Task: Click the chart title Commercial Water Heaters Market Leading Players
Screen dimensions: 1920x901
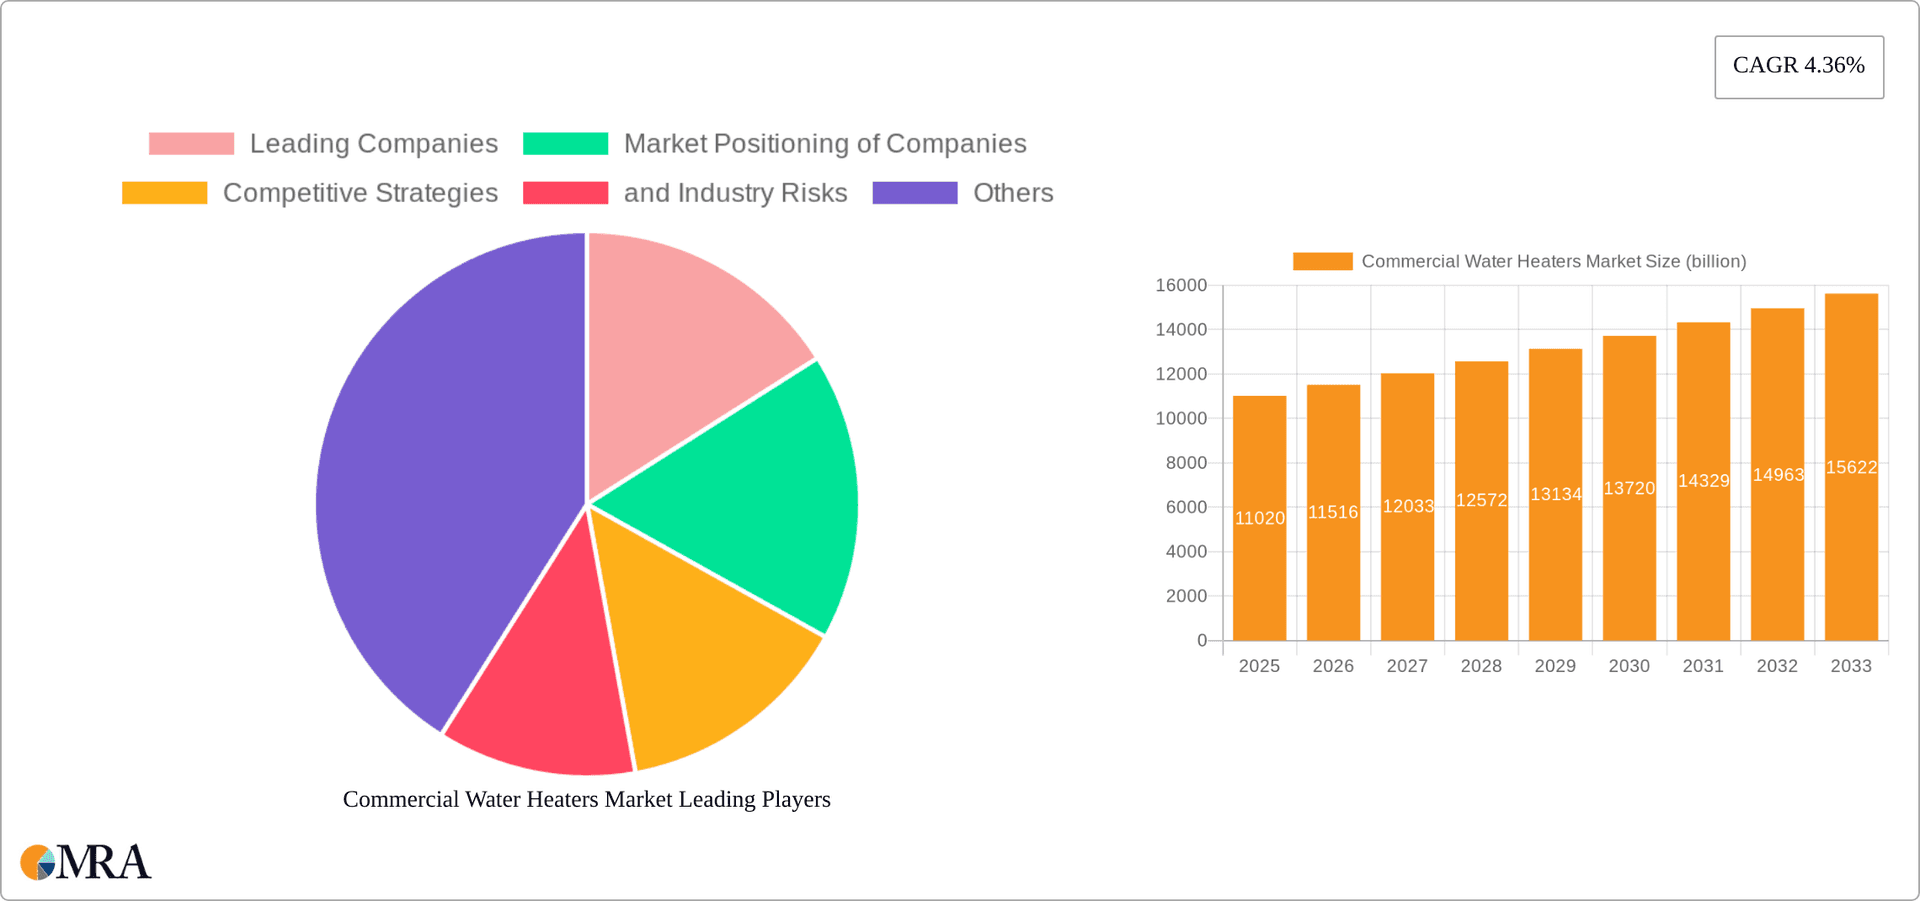Action: pyautogui.click(x=587, y=799)
